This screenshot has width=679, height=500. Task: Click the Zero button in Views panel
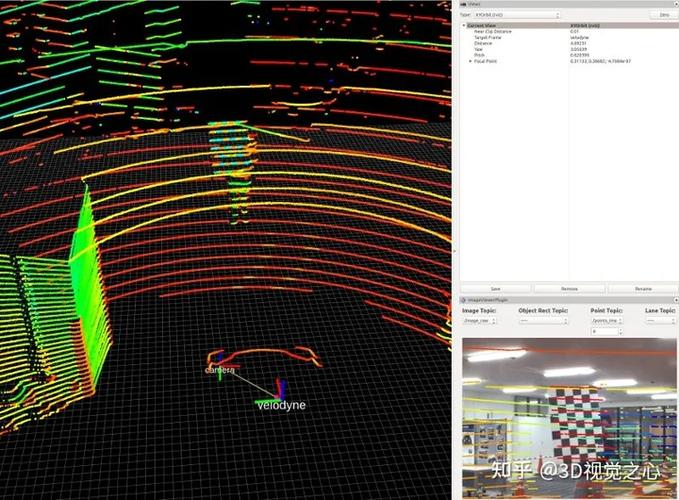[x=664, y=15]
